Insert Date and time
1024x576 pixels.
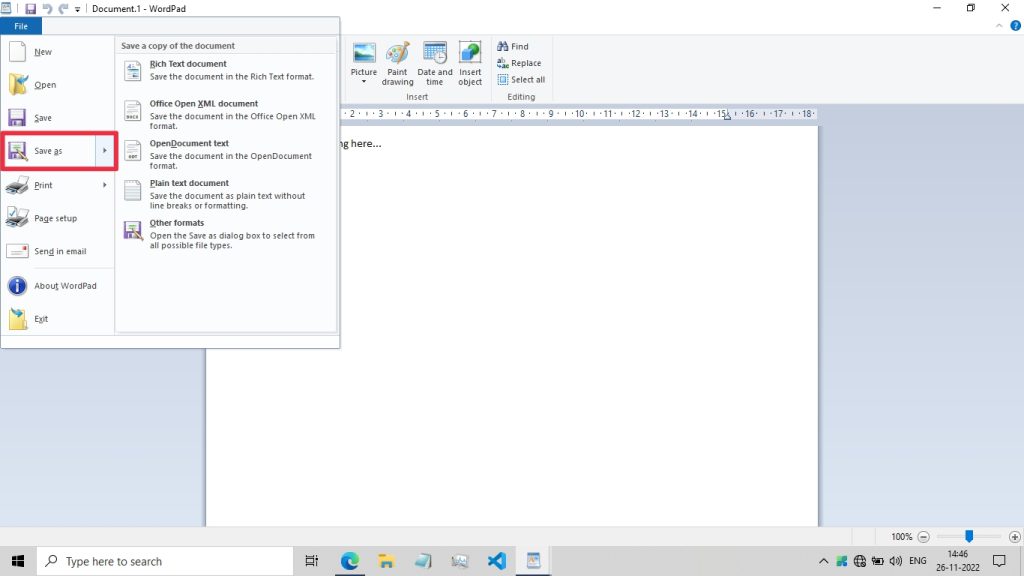tap(434, 64)
